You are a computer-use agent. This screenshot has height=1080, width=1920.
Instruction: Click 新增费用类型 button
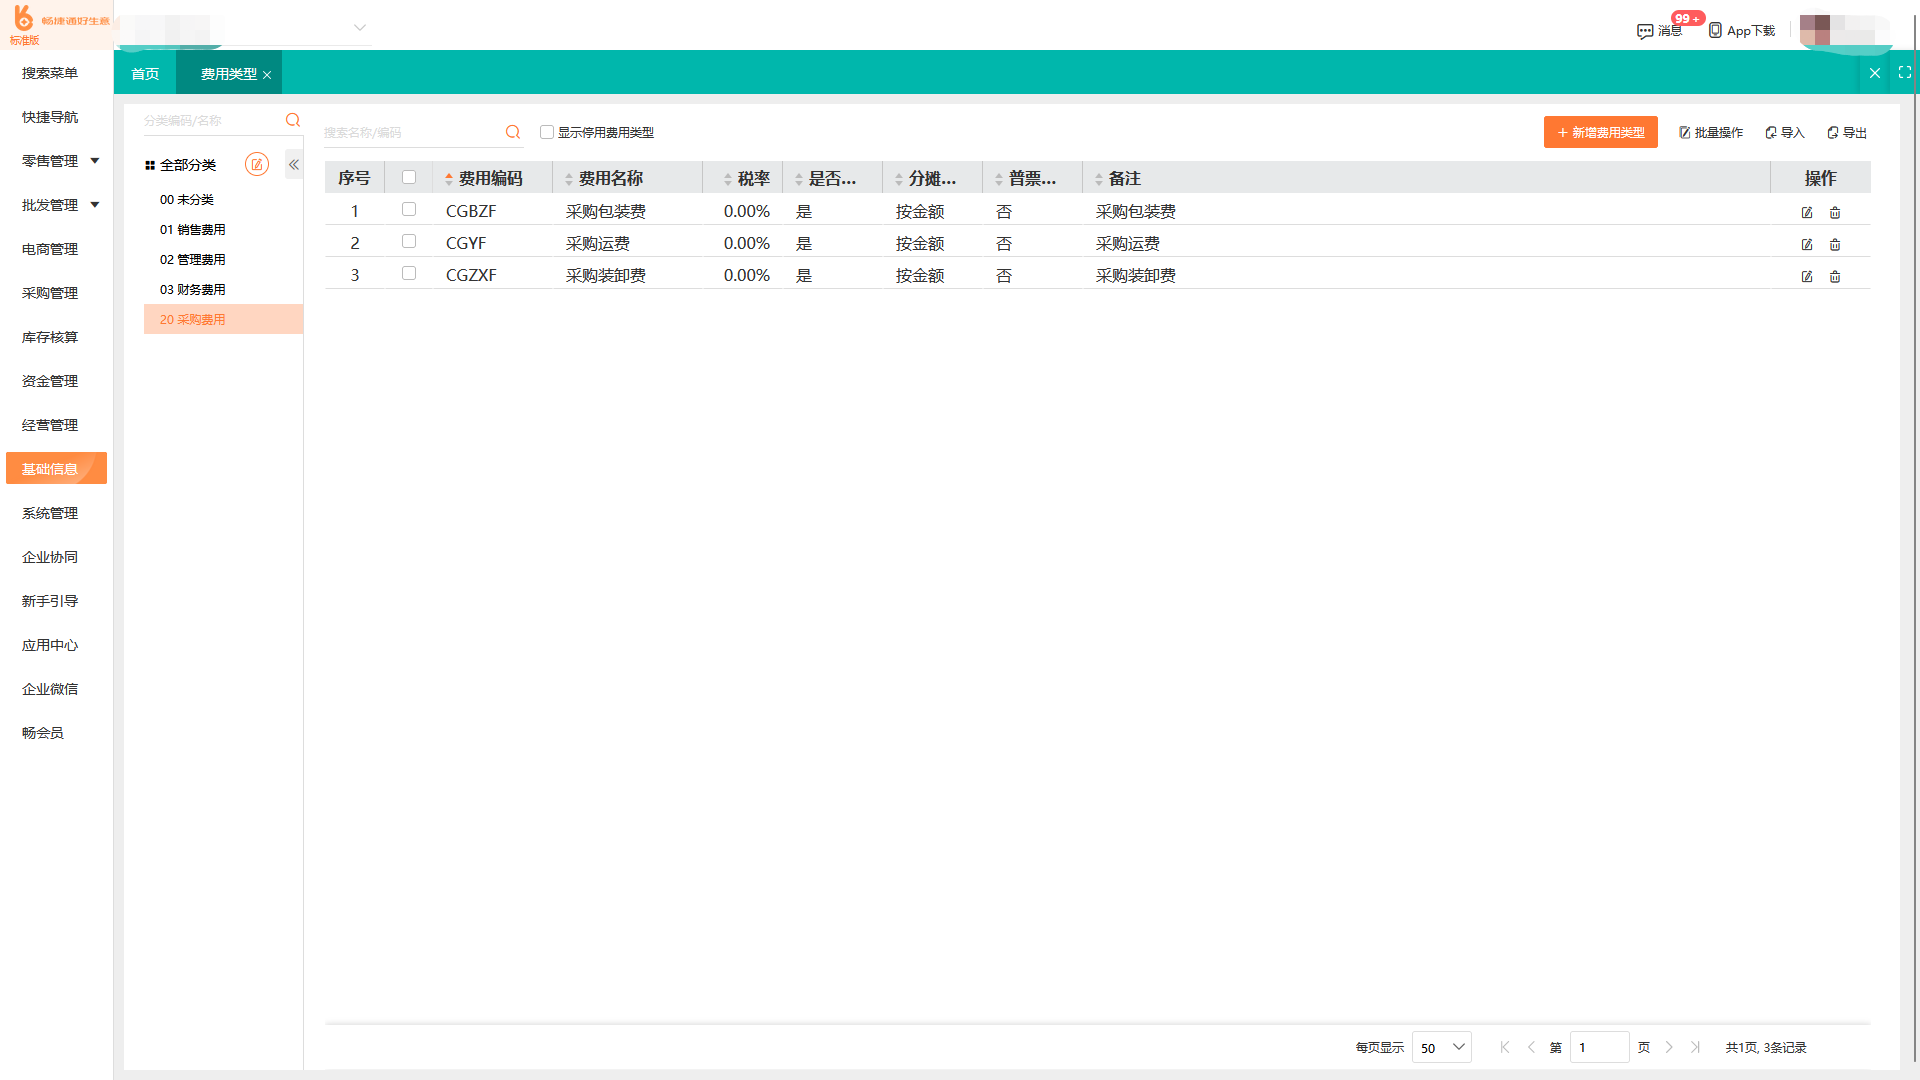click(1600, 131)
